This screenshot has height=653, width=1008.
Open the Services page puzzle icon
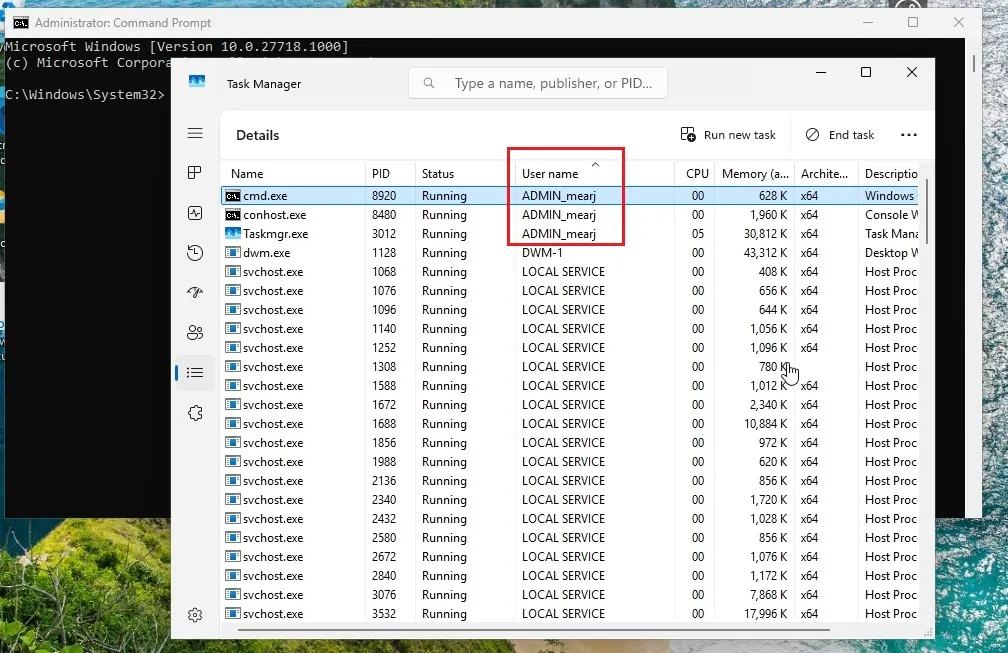click(195, 413)
